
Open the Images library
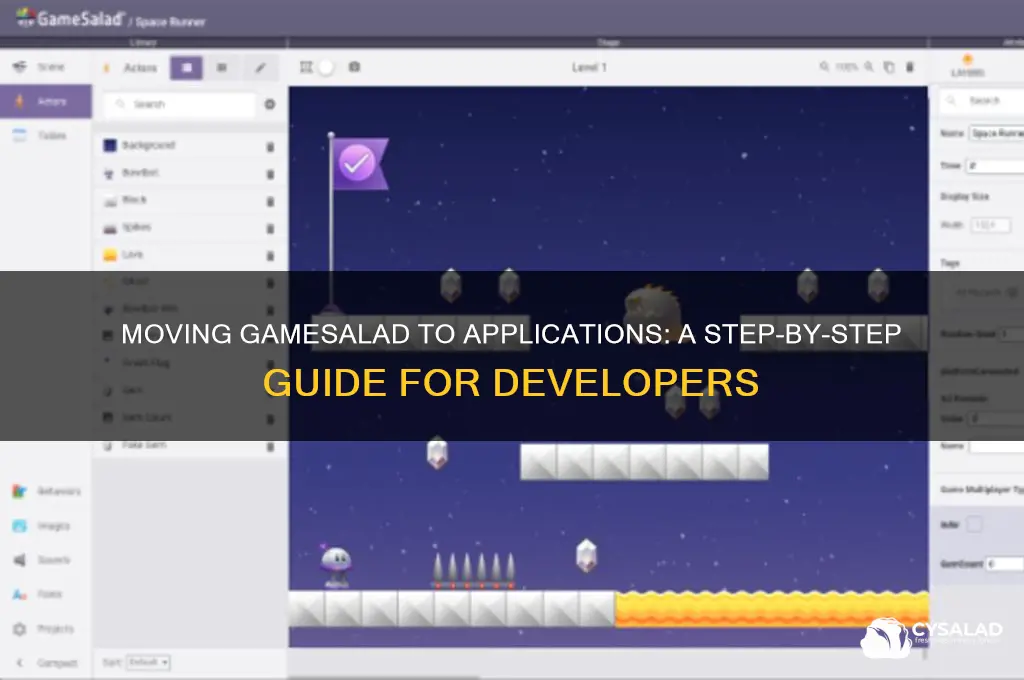tap(46, 525)
